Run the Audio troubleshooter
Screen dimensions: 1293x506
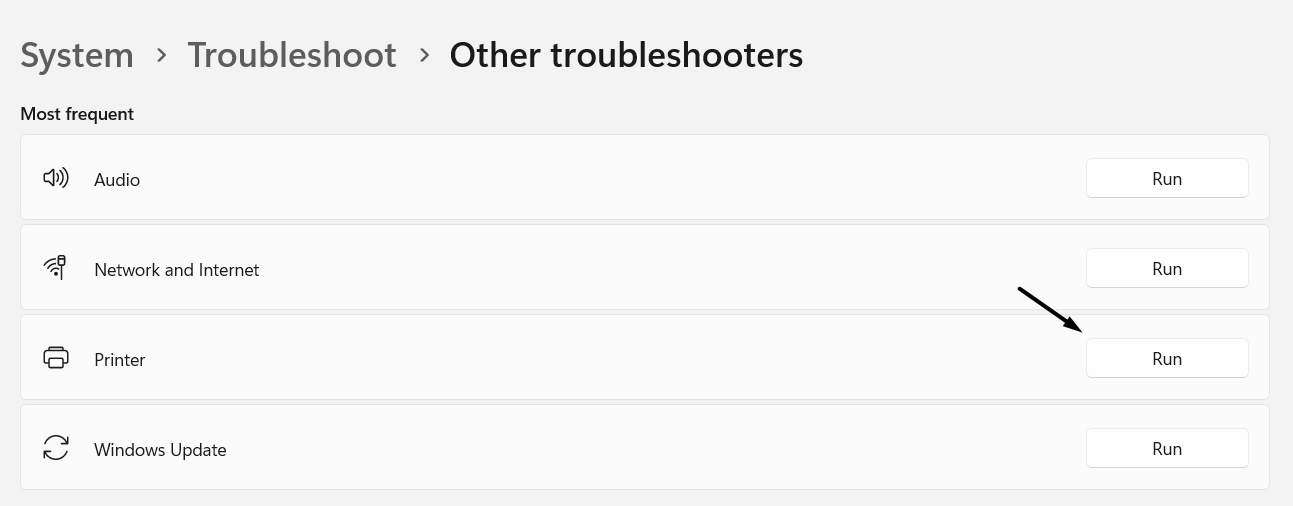pos(1166,179)
